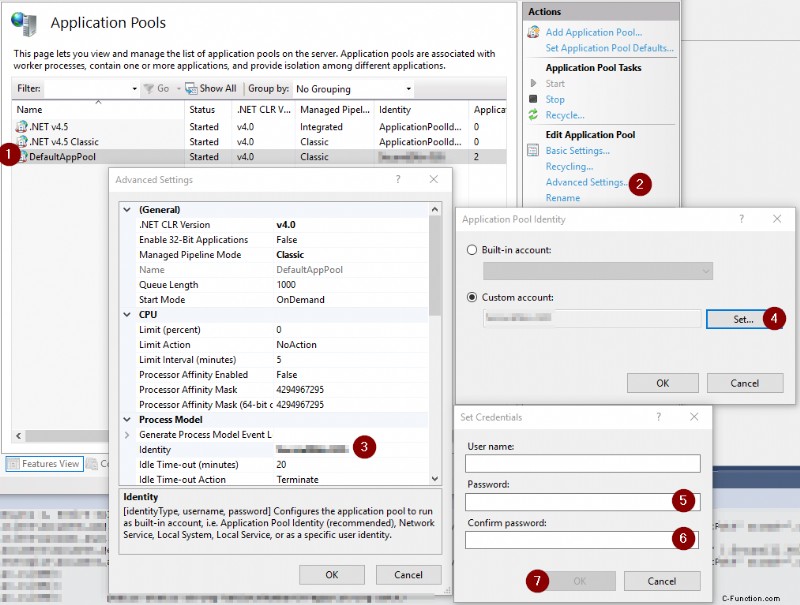This screenshot has width=800, height=605.
Task: Click the Features View tab icon
Action: tap(14, 464)
